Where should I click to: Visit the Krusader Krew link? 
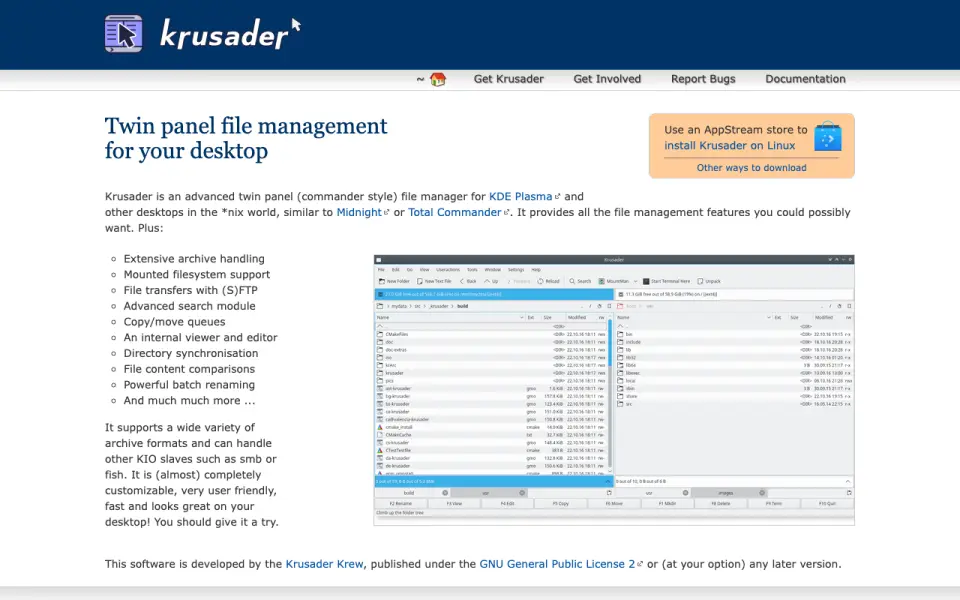tap(324, 564)
